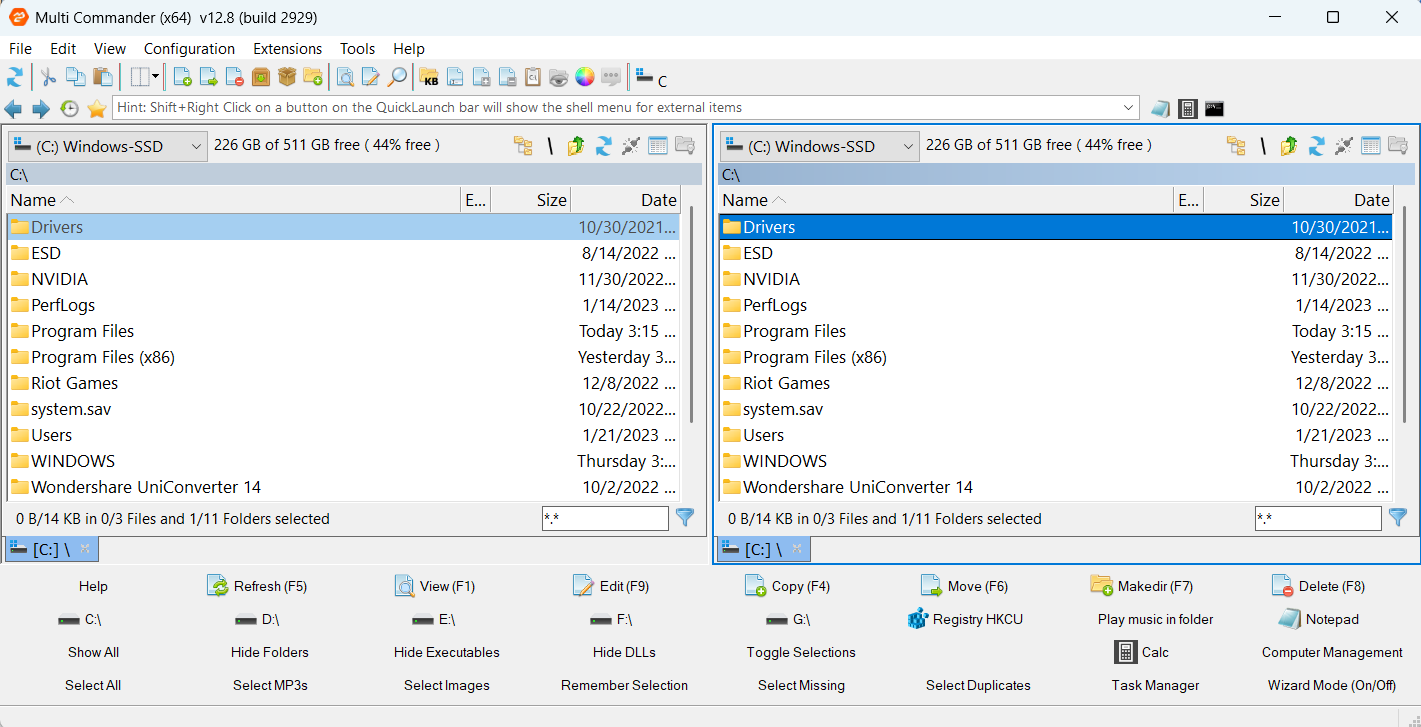Refresh the right file panel

pyautogui.click(x=1316, y=145)
